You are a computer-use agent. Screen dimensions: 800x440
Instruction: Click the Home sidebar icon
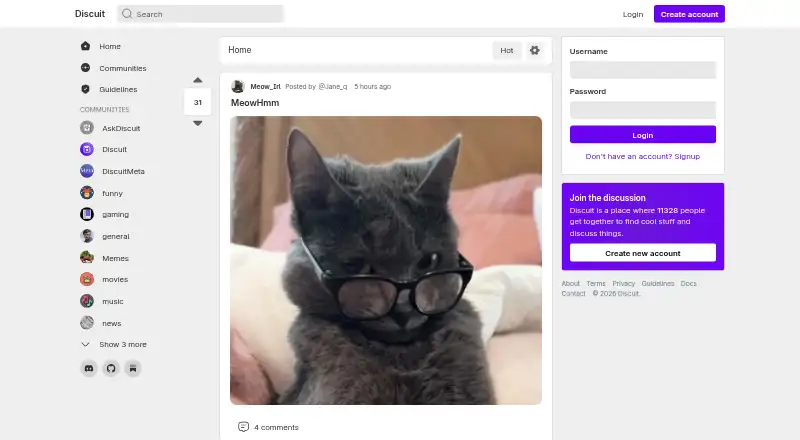(85, 46)
